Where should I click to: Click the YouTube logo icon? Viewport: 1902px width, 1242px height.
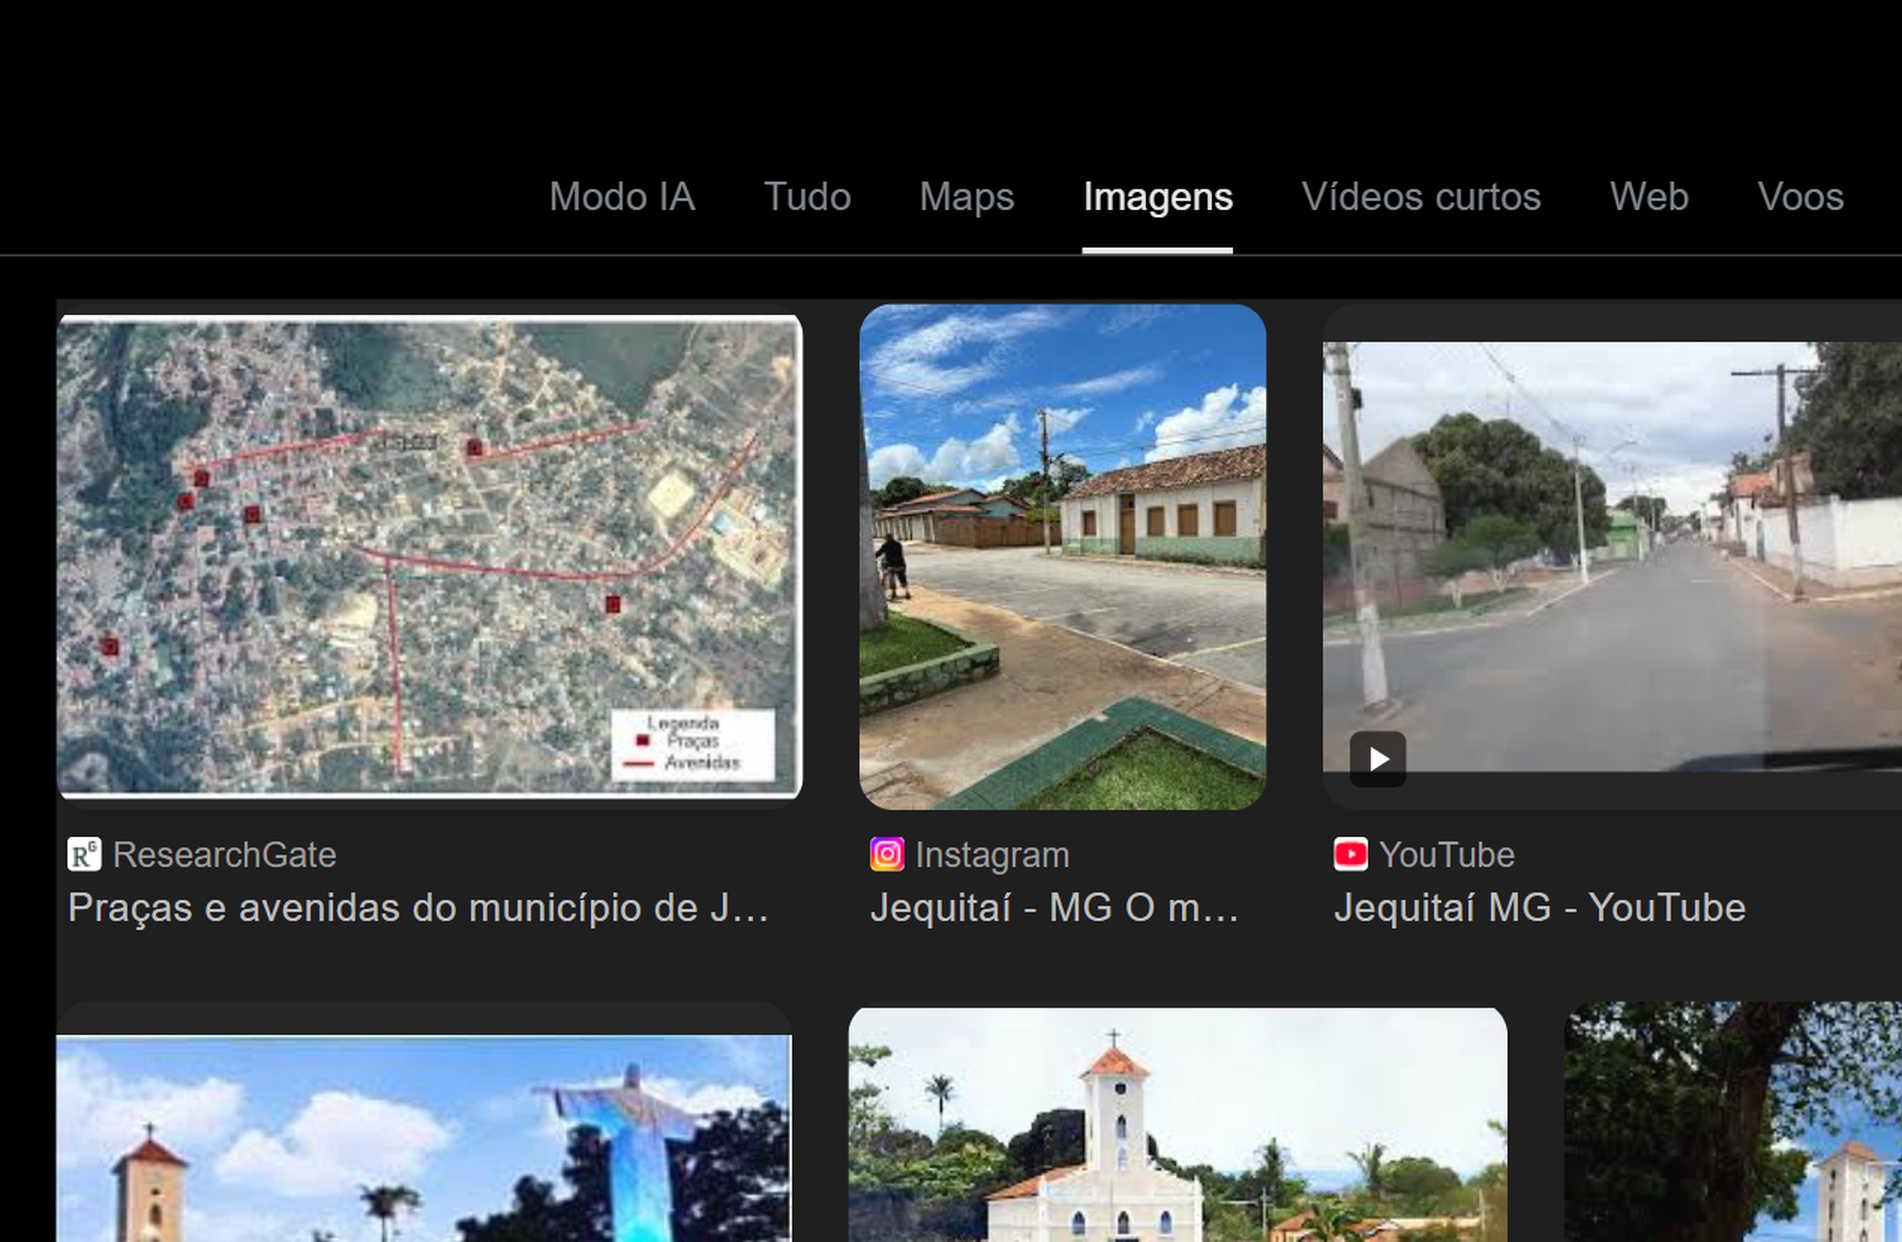pos(1350,855)
